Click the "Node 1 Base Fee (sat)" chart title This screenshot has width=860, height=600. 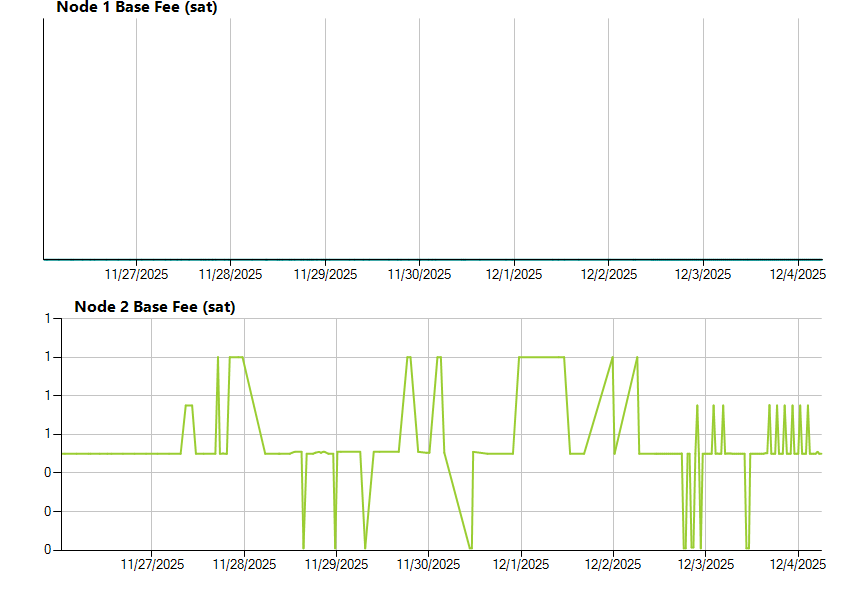(x=137, y=8)
